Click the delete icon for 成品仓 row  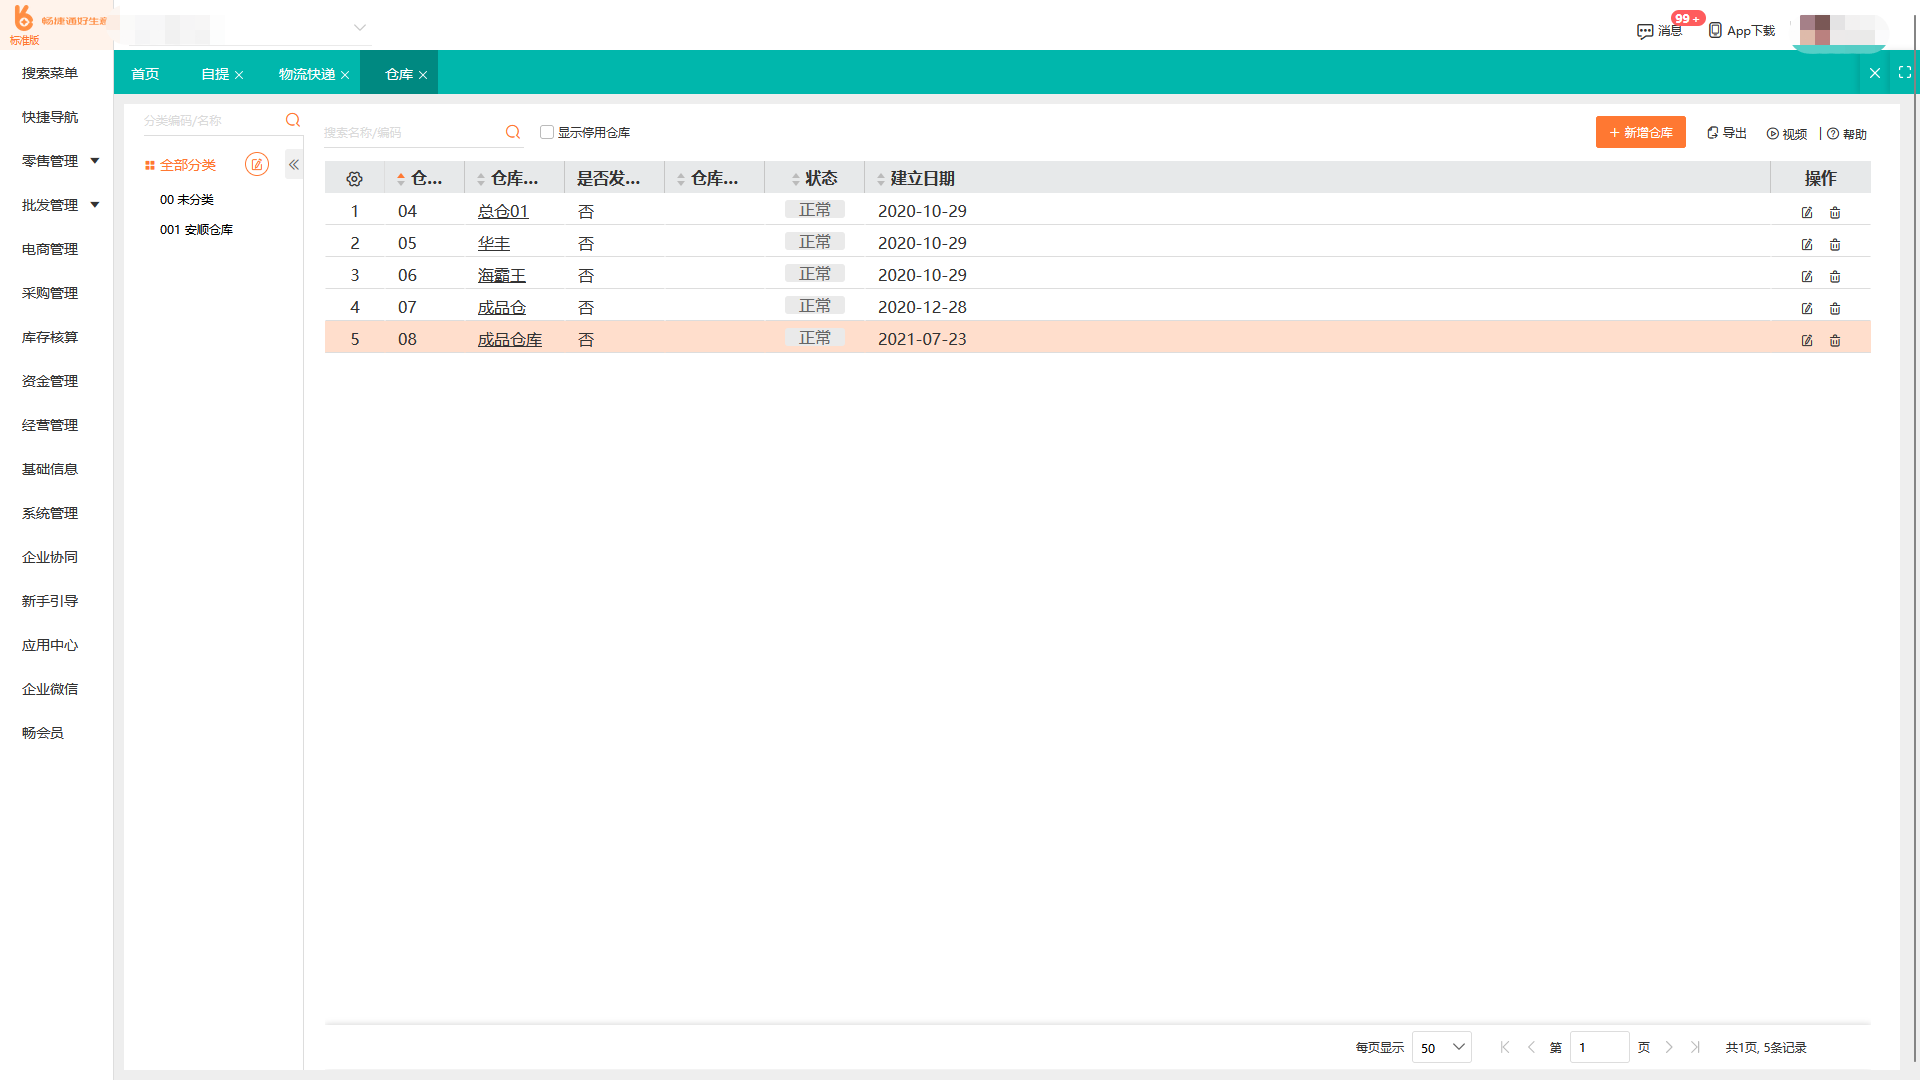pos(1836,307)
